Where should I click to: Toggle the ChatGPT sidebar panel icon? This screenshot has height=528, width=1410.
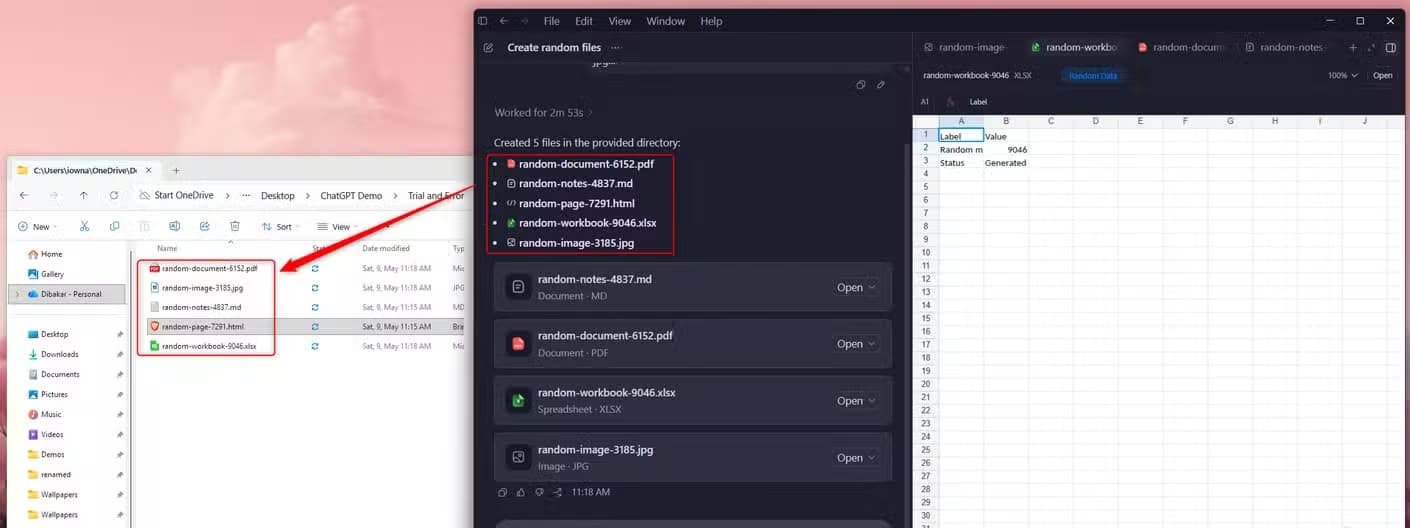pyautogui.click(x=483, y=21)
